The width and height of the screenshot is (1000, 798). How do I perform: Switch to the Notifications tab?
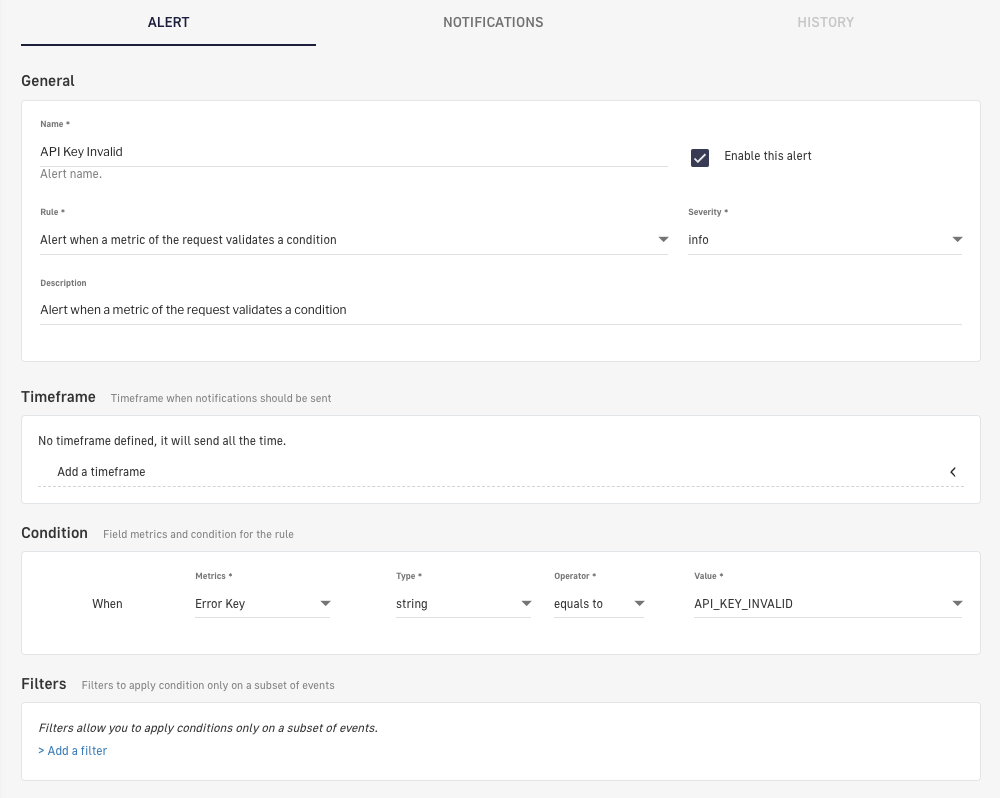click(x=493, y=22)
